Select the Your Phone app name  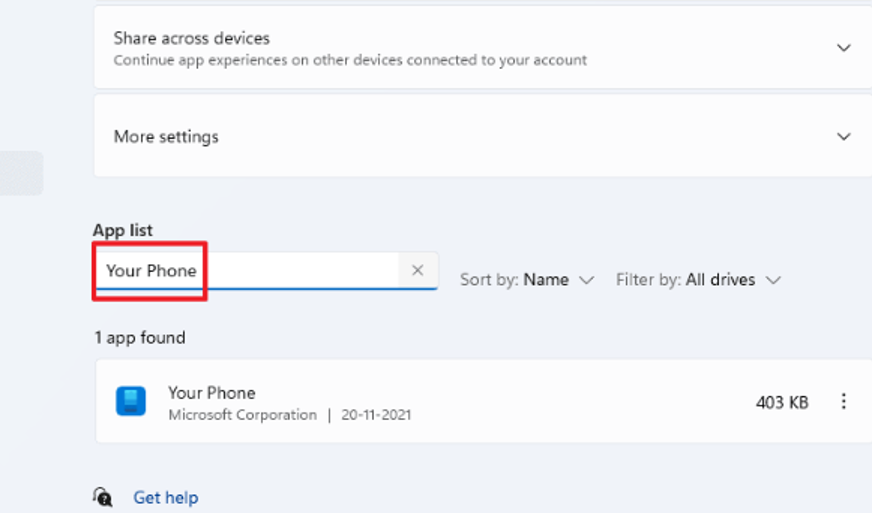pyautogui.click(x=212, y=393)
